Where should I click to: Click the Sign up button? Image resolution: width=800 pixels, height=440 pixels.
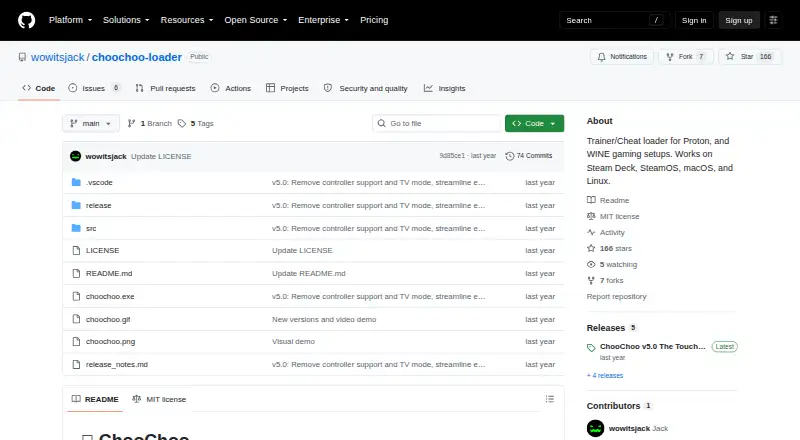(x=739, y=20)
